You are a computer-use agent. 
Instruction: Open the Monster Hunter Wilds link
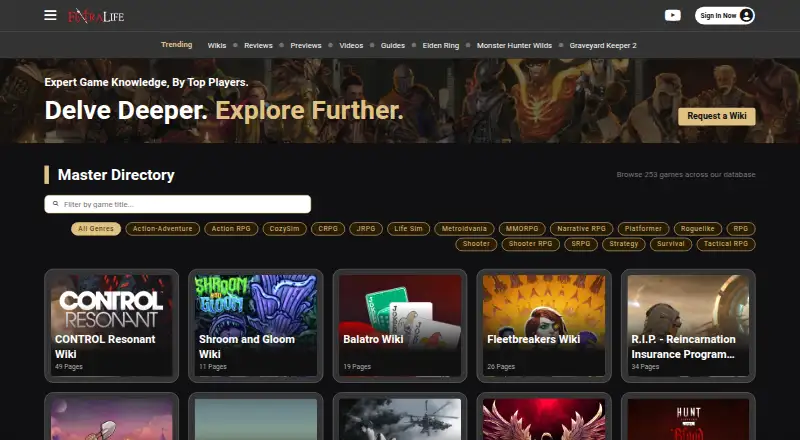pos(514,45)
